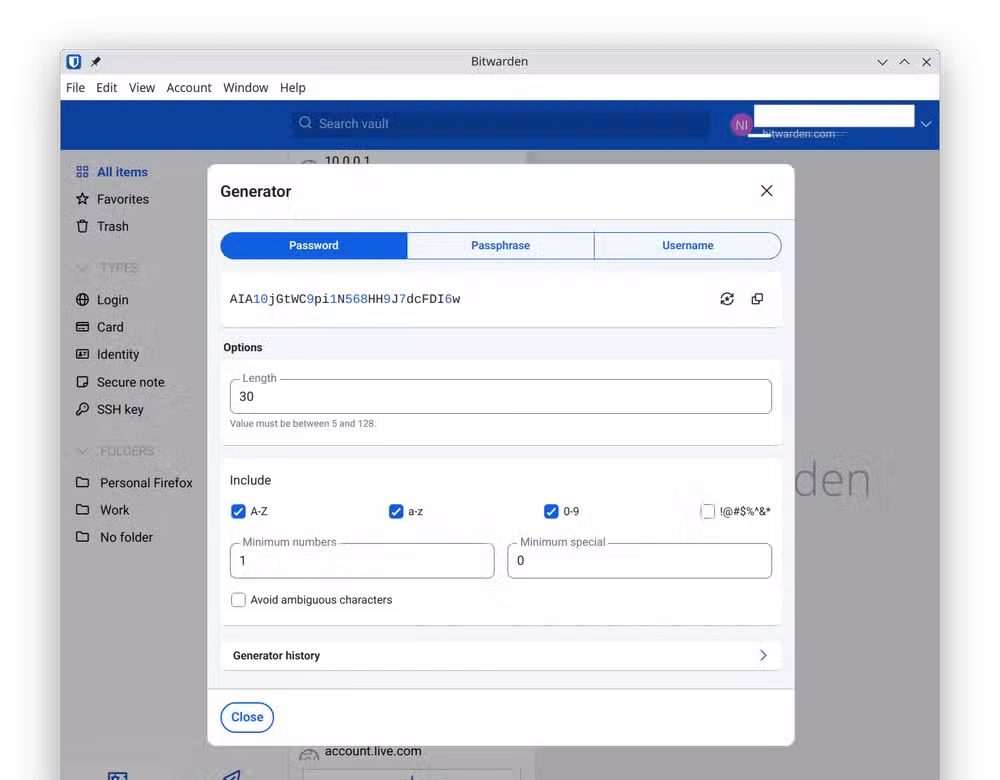
Task: Click the Work folder icon
Action: (x=82, y=510)
